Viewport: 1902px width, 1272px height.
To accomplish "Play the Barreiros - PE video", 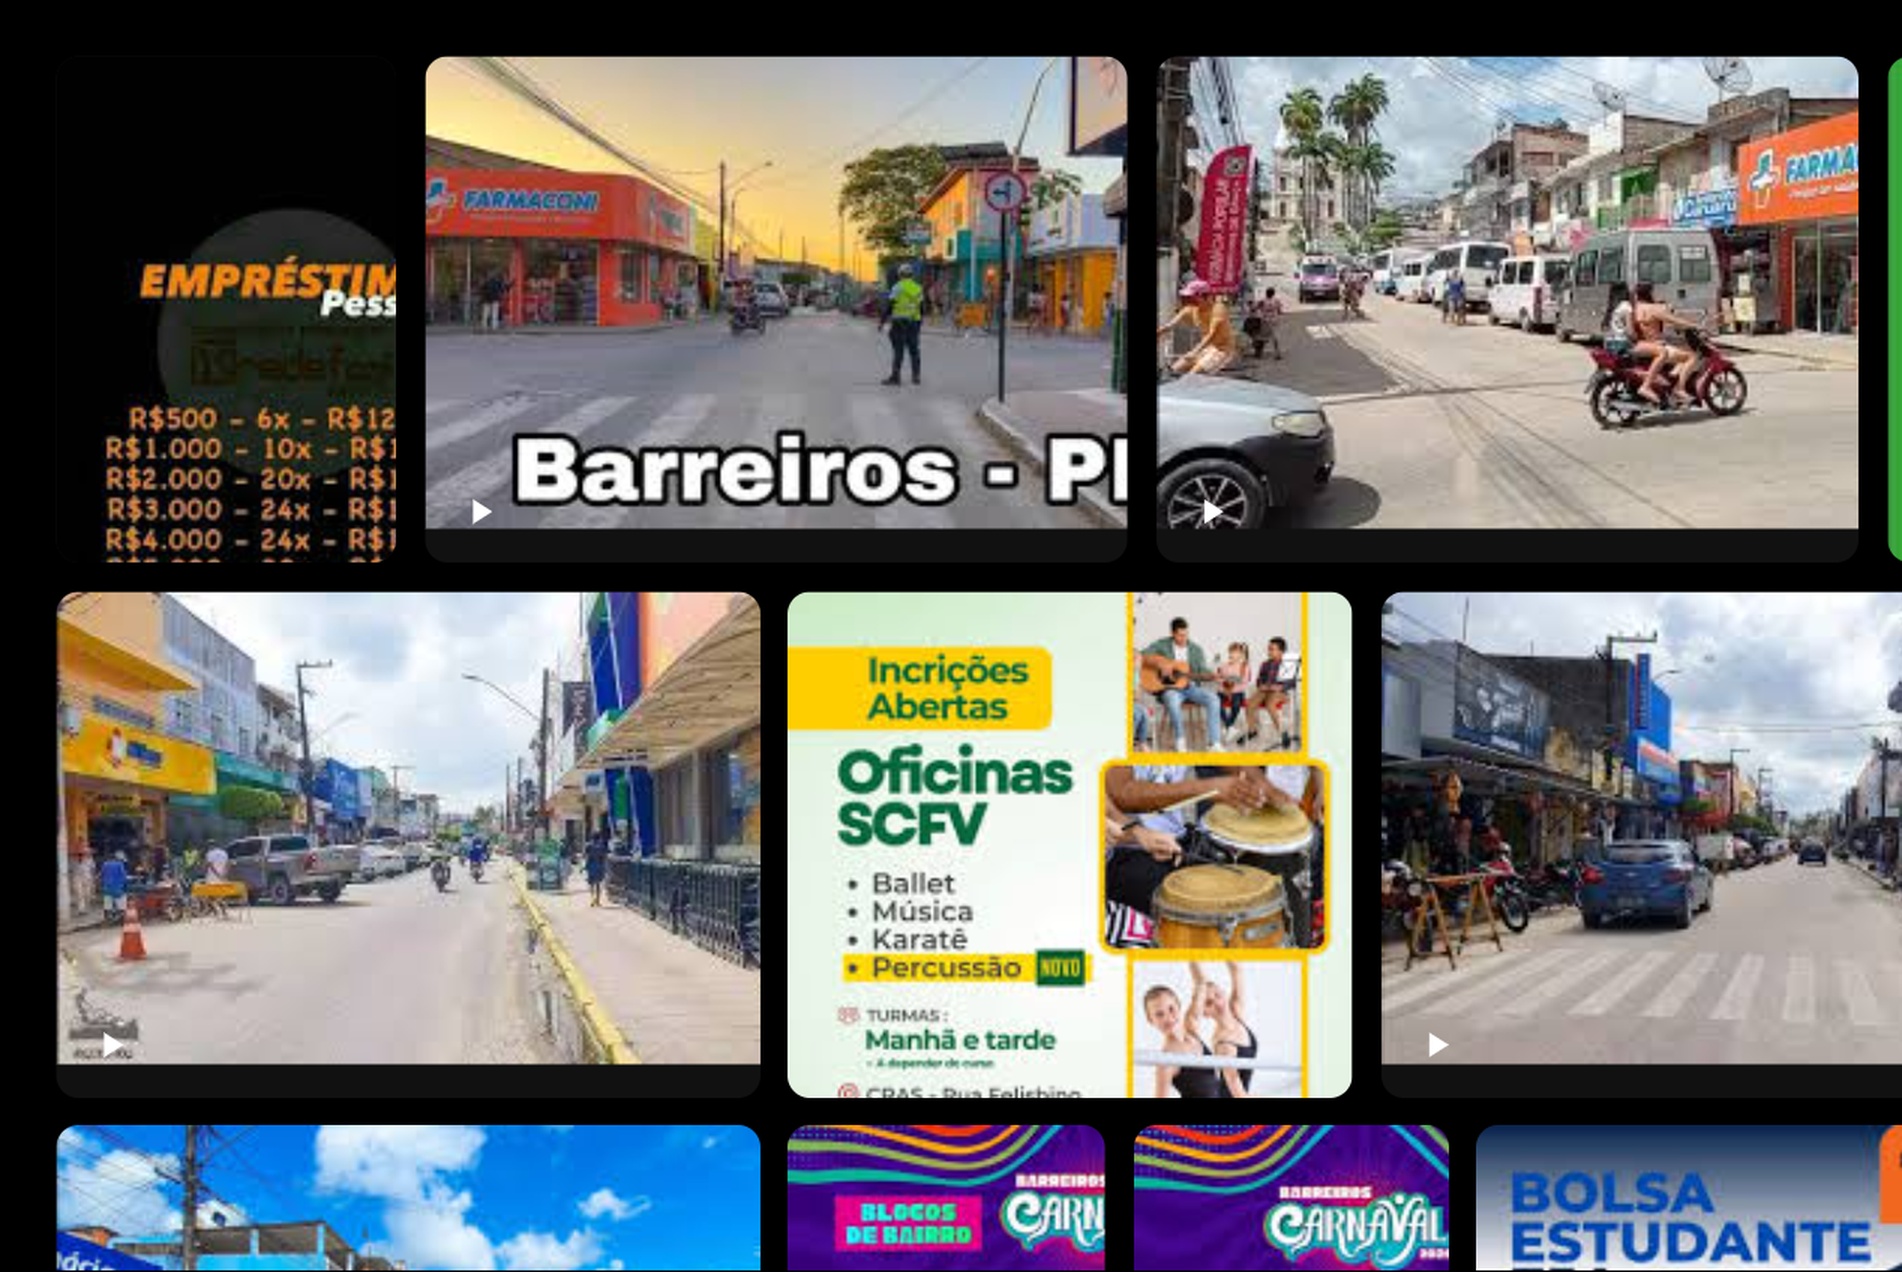I will [481, 512].
